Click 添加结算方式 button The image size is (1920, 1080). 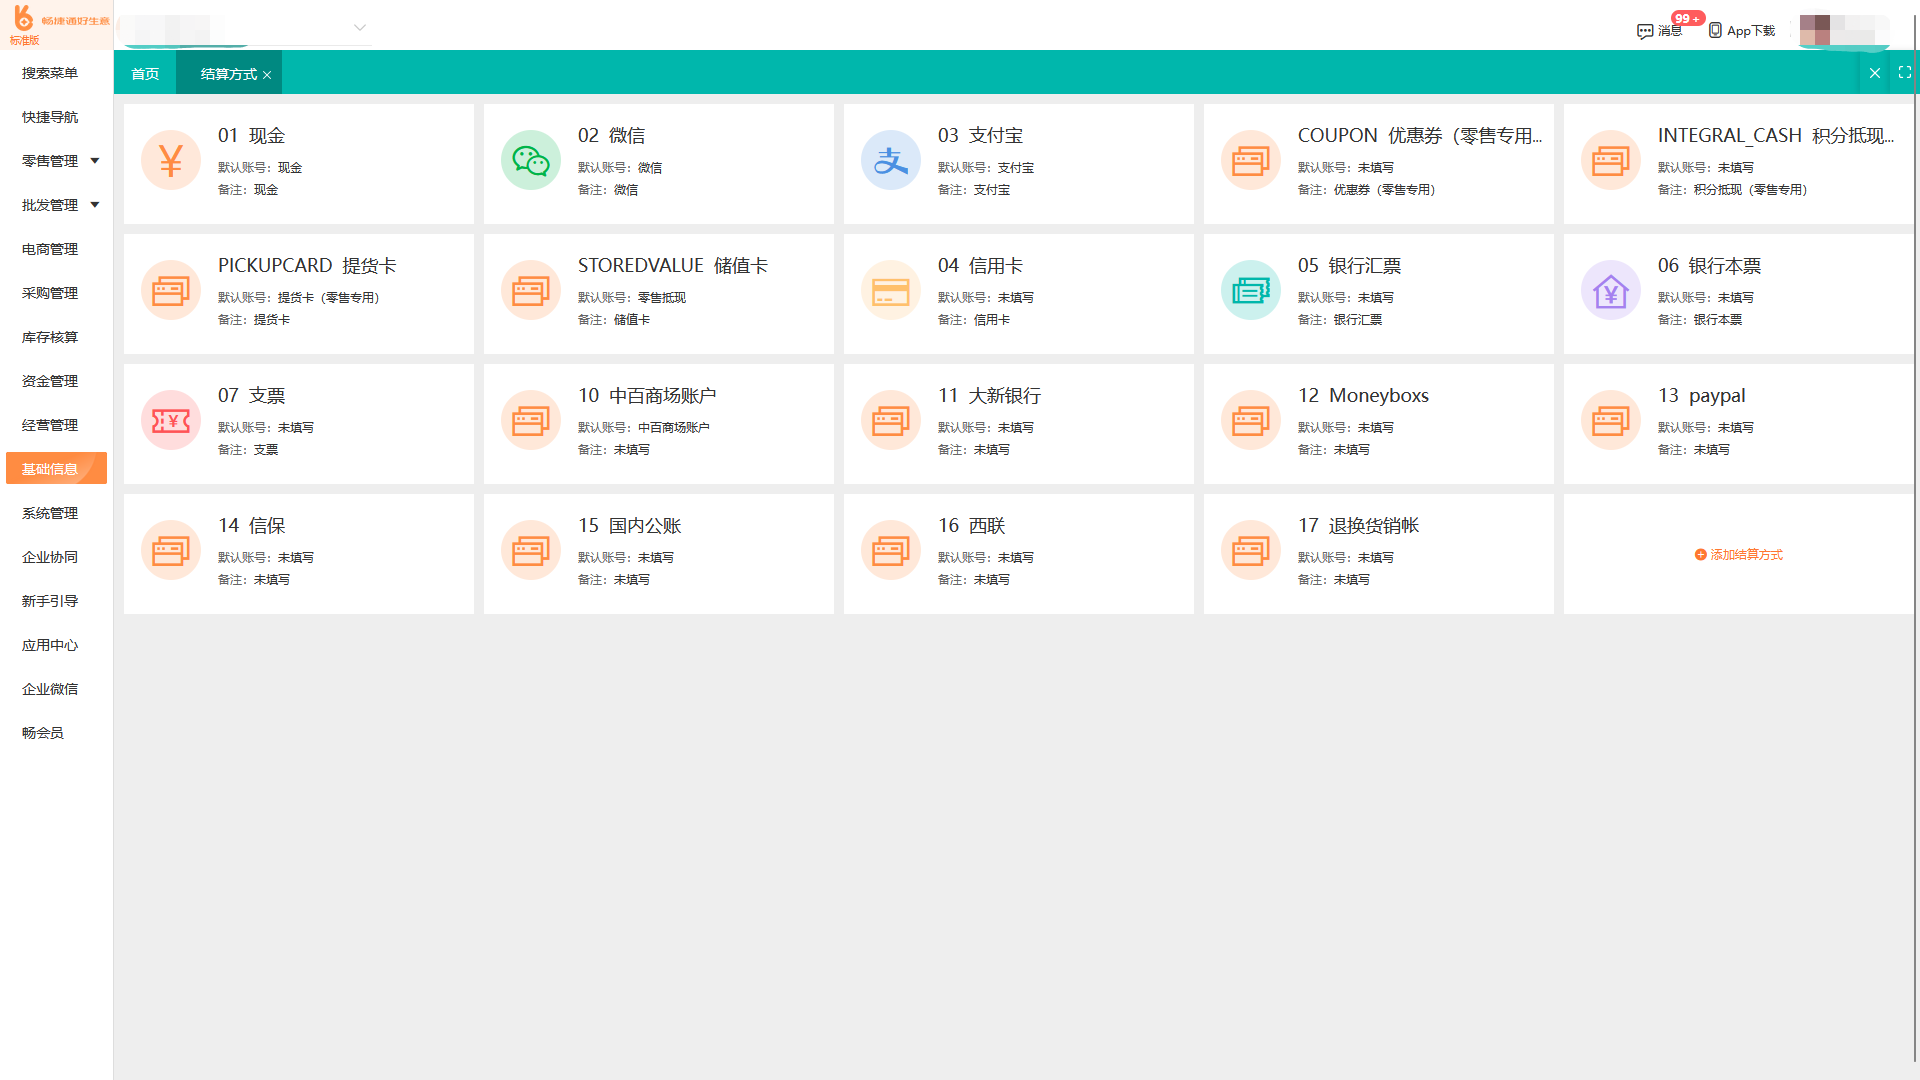(1739, 554)
